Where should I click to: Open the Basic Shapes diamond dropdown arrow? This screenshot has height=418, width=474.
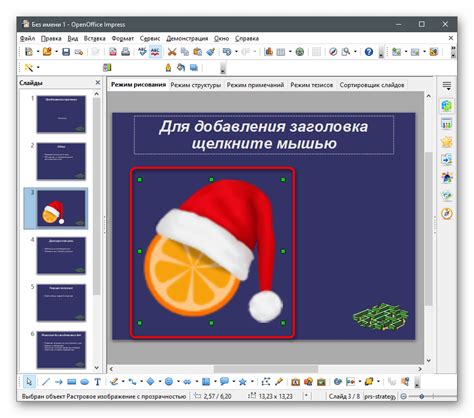[x=160, y=381]
